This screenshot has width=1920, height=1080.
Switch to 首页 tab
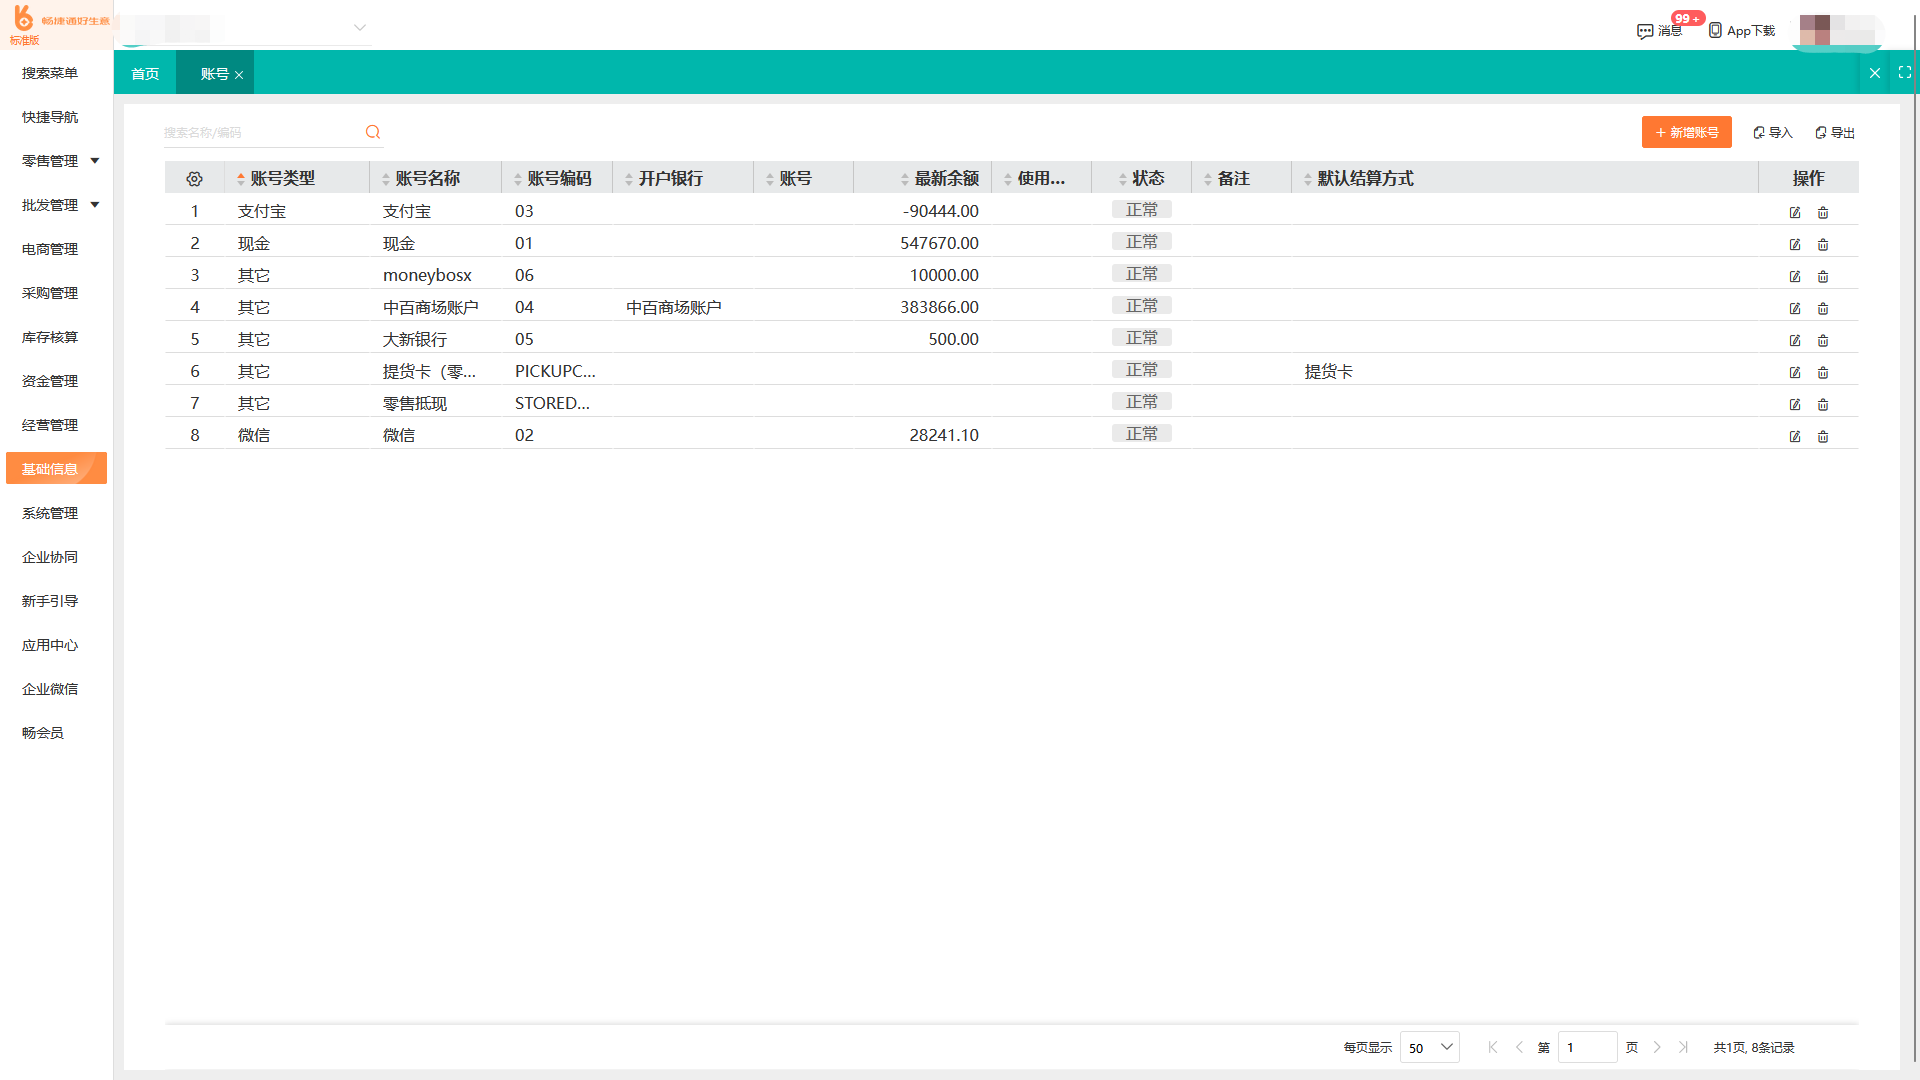coord(145,73)
